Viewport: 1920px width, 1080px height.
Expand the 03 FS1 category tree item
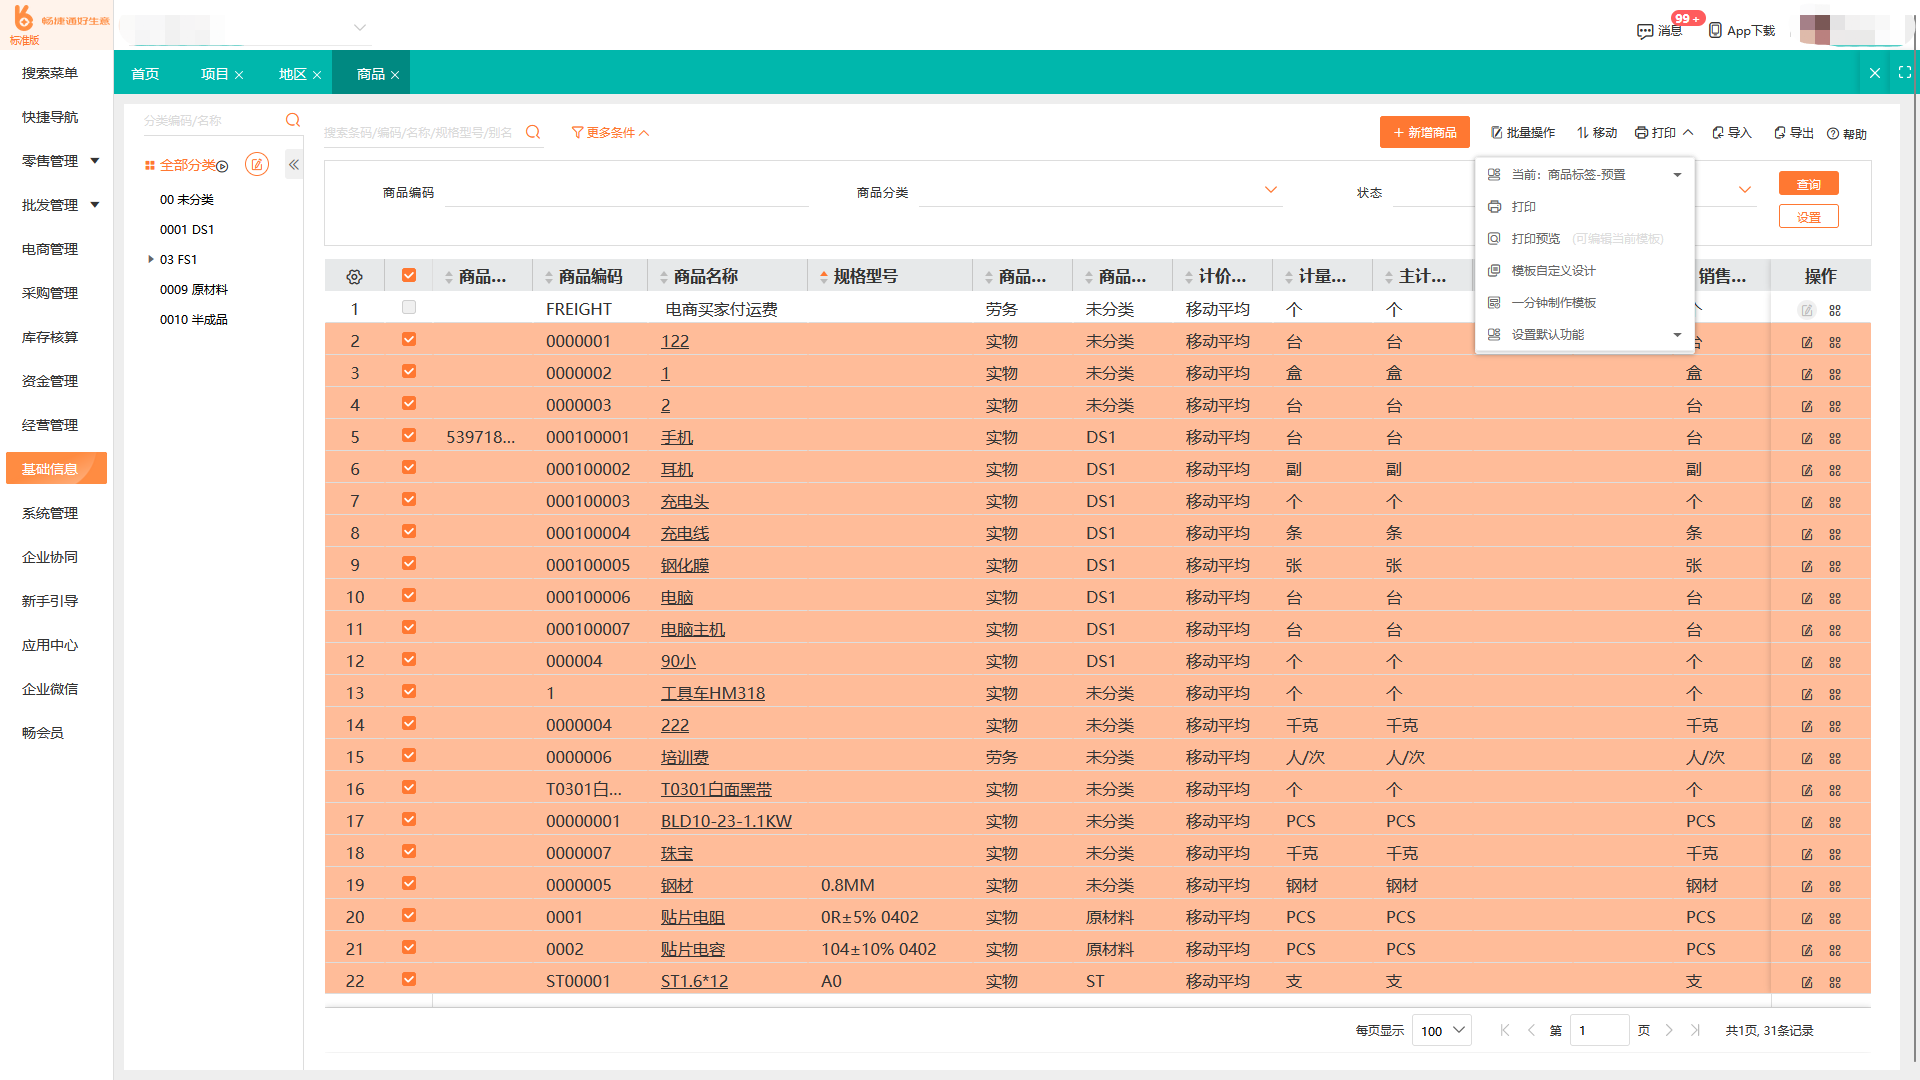click(x=150, y=258)
